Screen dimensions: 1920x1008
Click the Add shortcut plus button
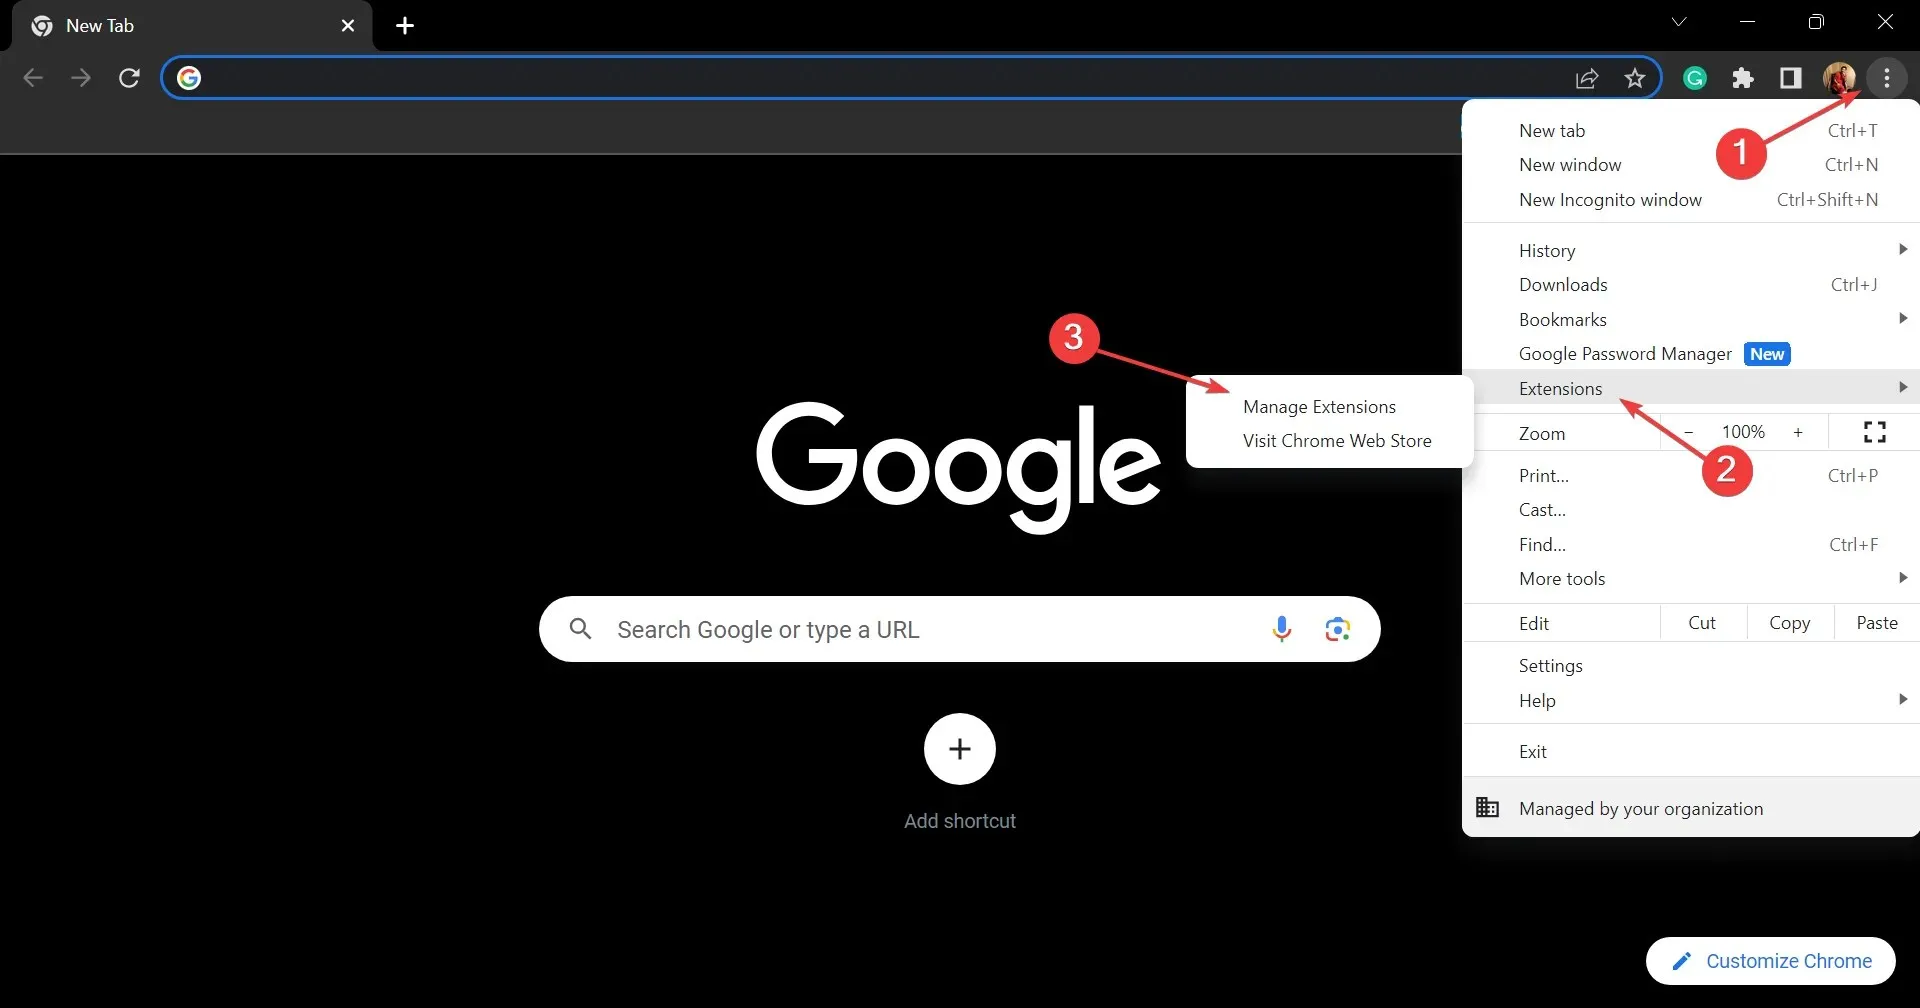click(x=960, y=749)
